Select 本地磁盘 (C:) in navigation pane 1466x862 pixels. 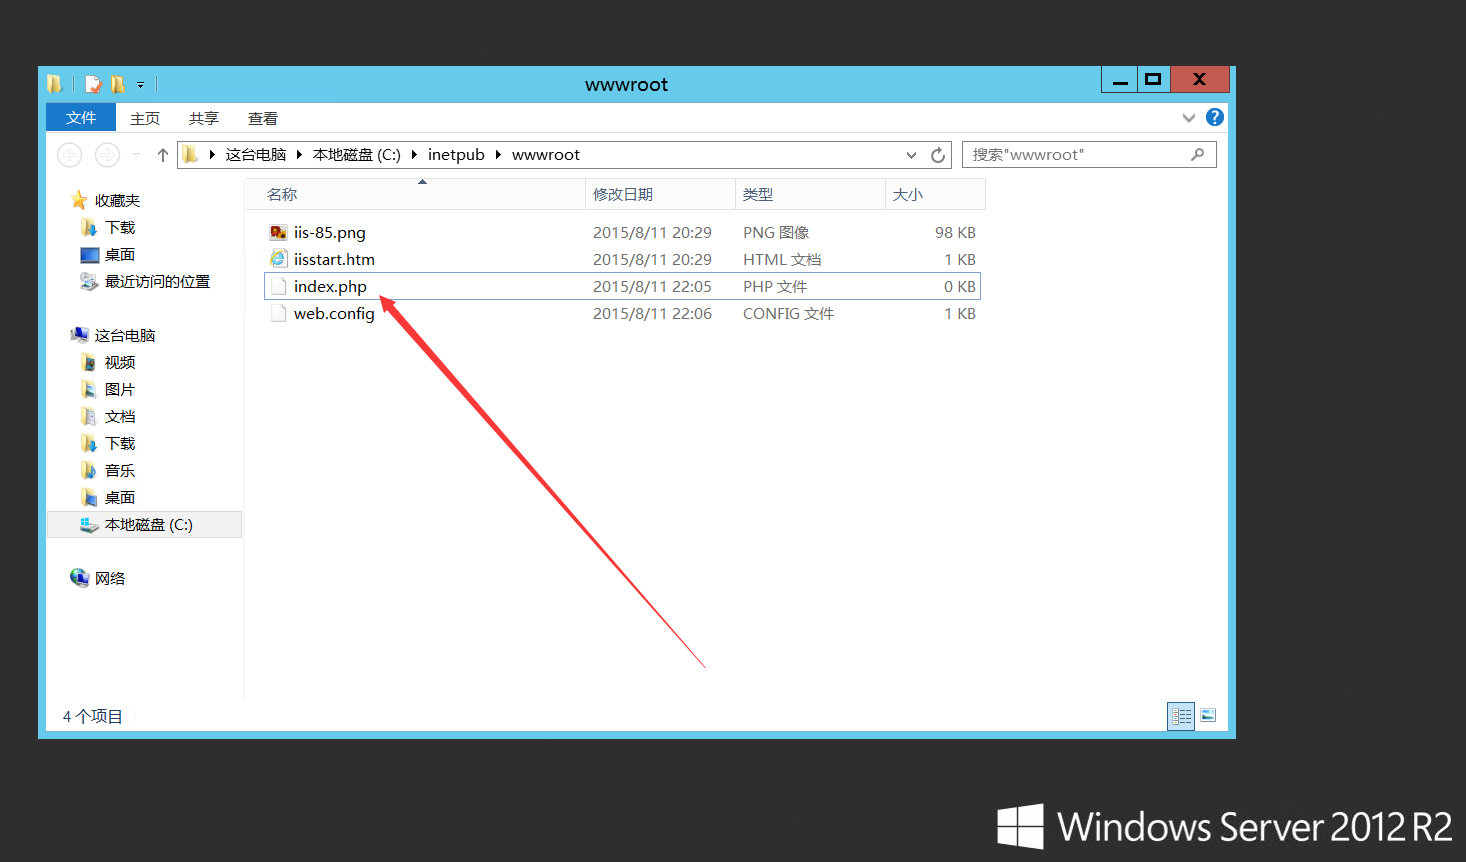[148, 525]
